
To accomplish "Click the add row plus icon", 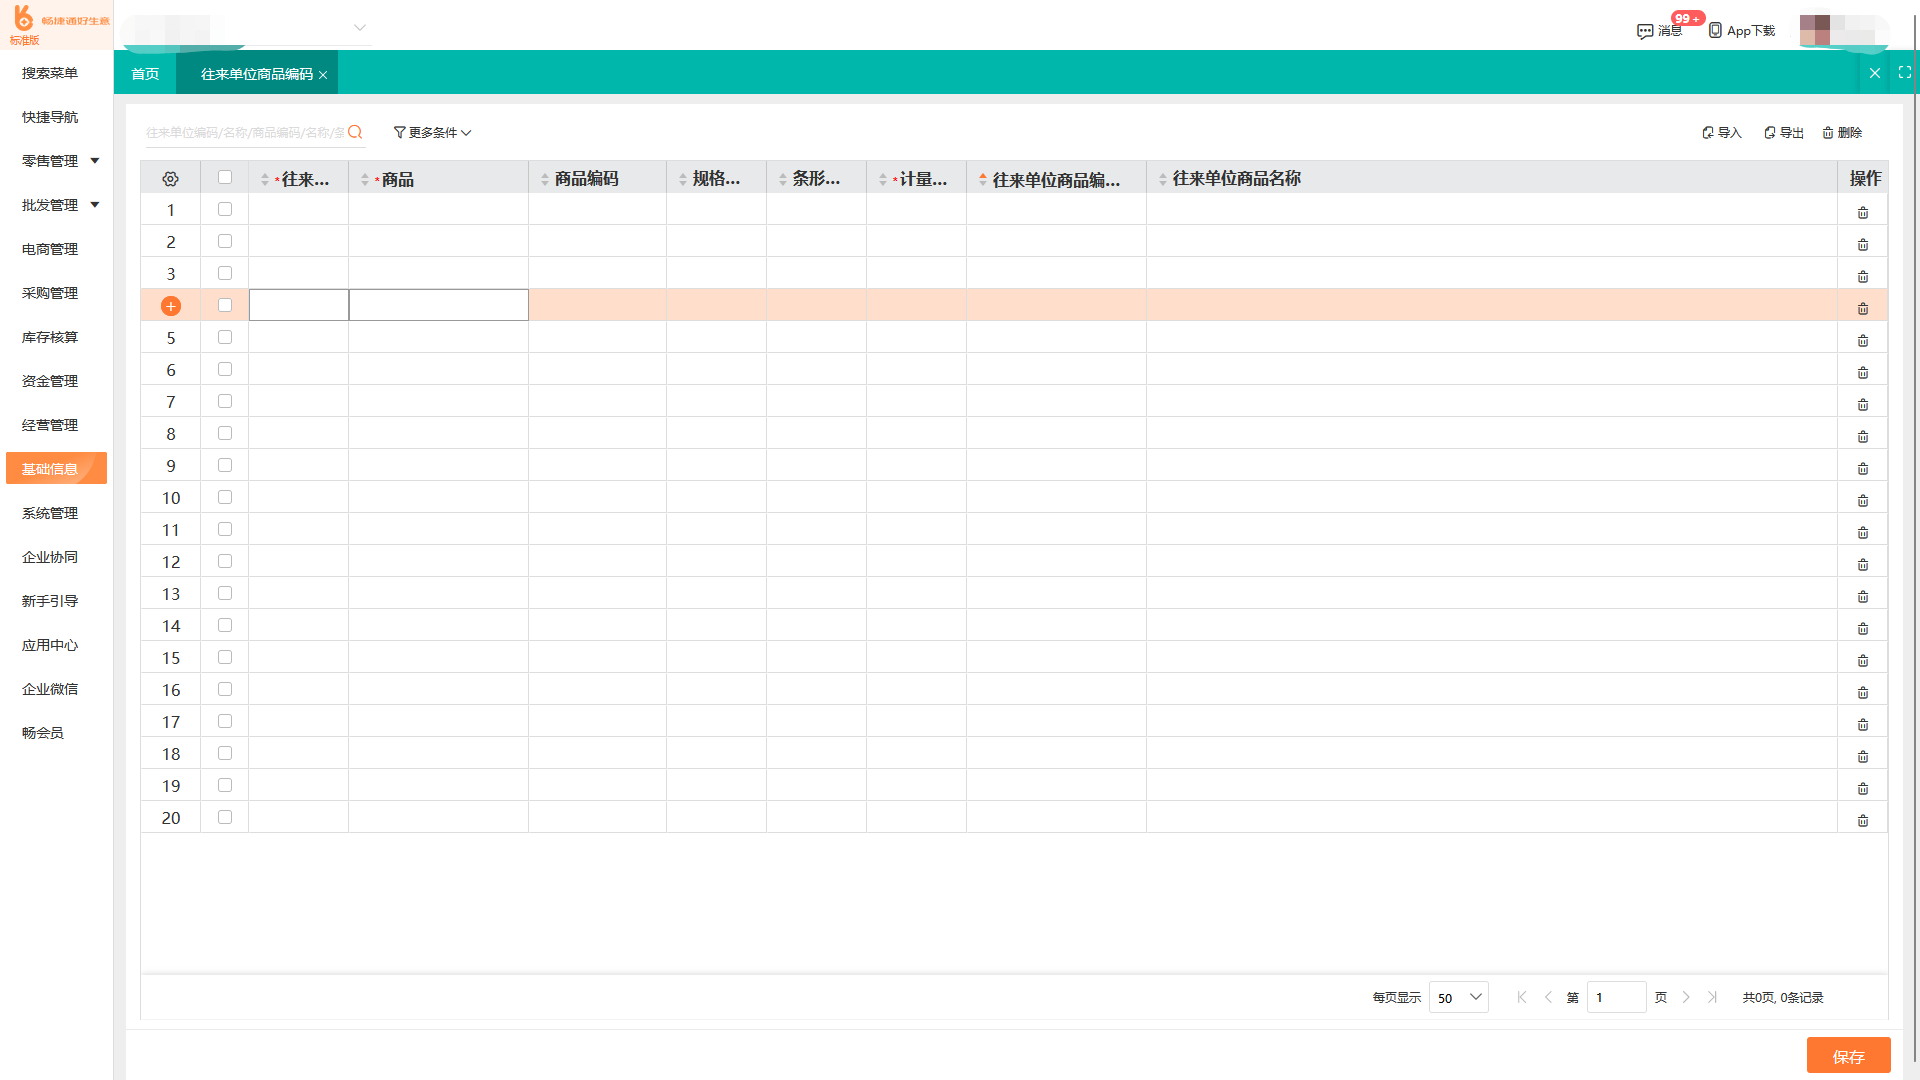I will (171, 306).
